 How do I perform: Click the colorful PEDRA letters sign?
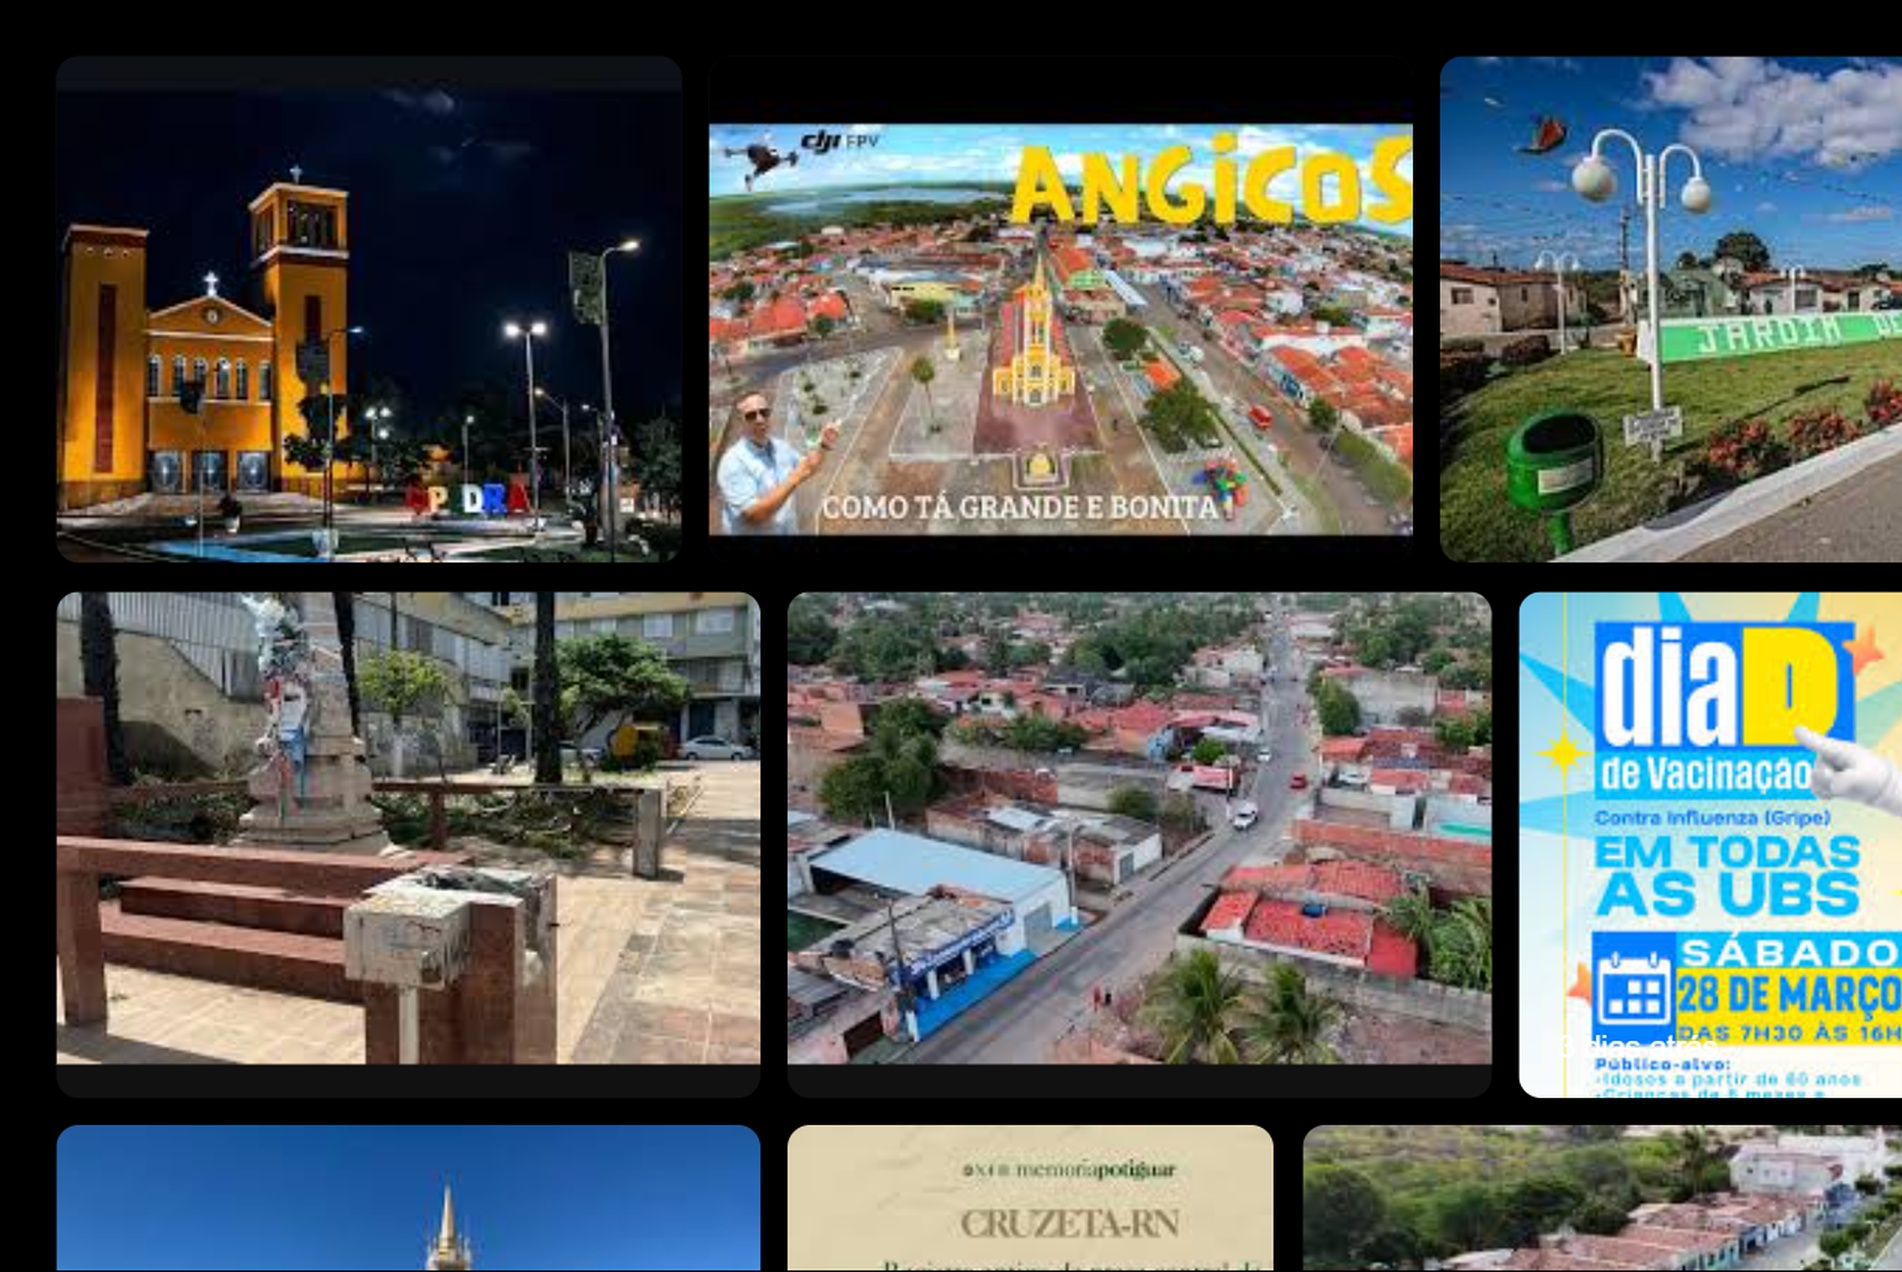pyautogui.click(x=470, y=498)
